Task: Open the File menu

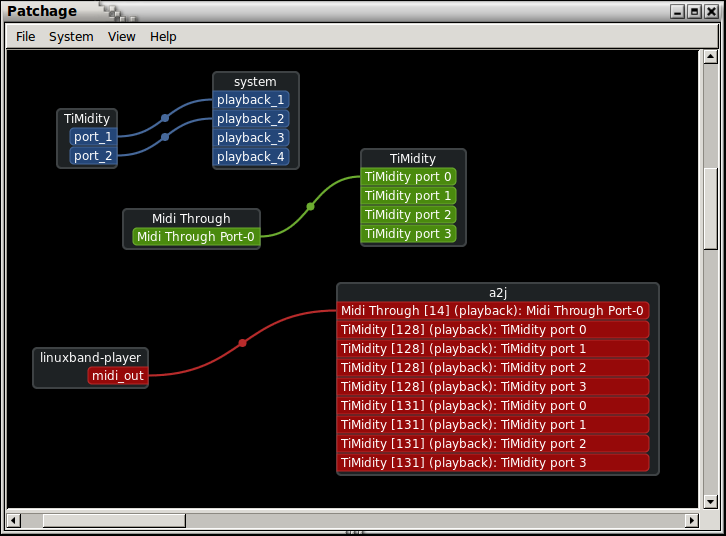Action: point(25,37)
